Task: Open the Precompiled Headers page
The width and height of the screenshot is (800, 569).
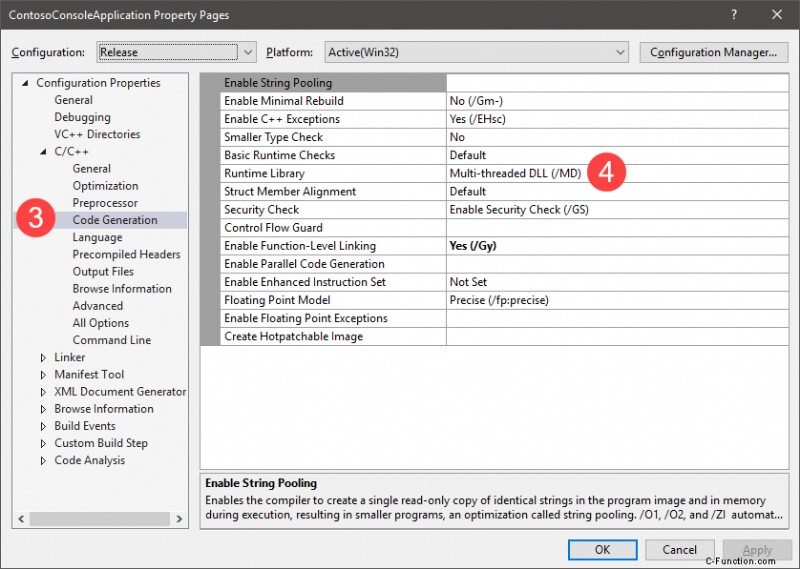Action: tap(126, 255)
